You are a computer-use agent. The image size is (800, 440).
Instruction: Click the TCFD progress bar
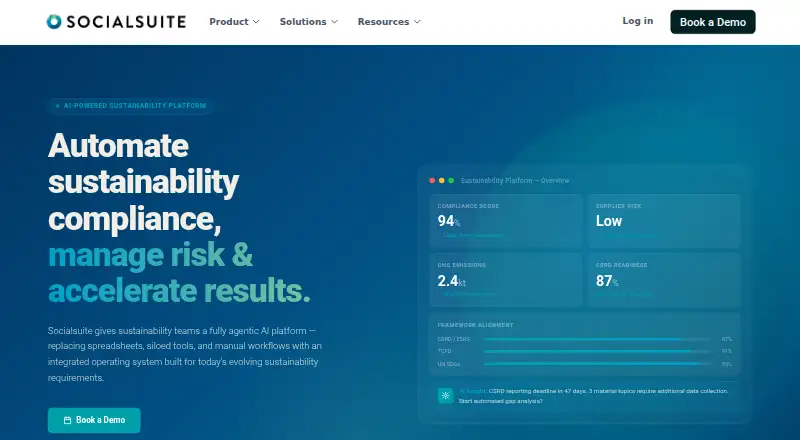(x=597, y=351)
